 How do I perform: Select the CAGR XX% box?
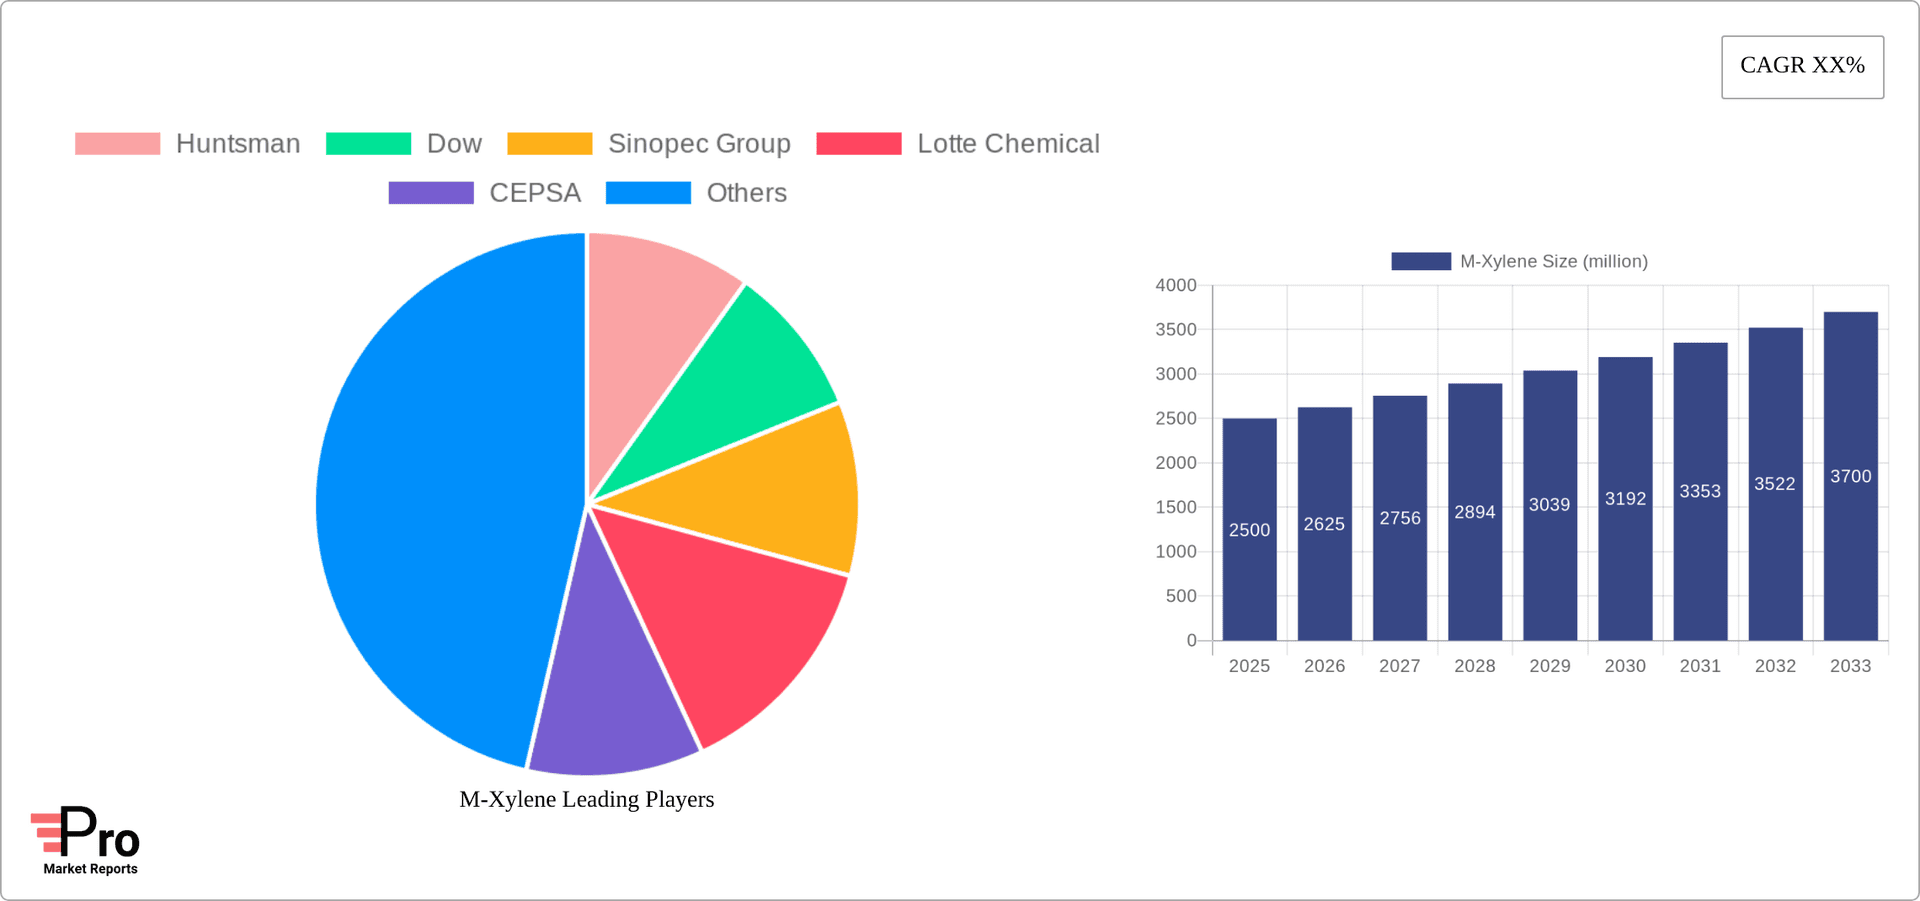pyautogui.click(x=1802, y=66)
